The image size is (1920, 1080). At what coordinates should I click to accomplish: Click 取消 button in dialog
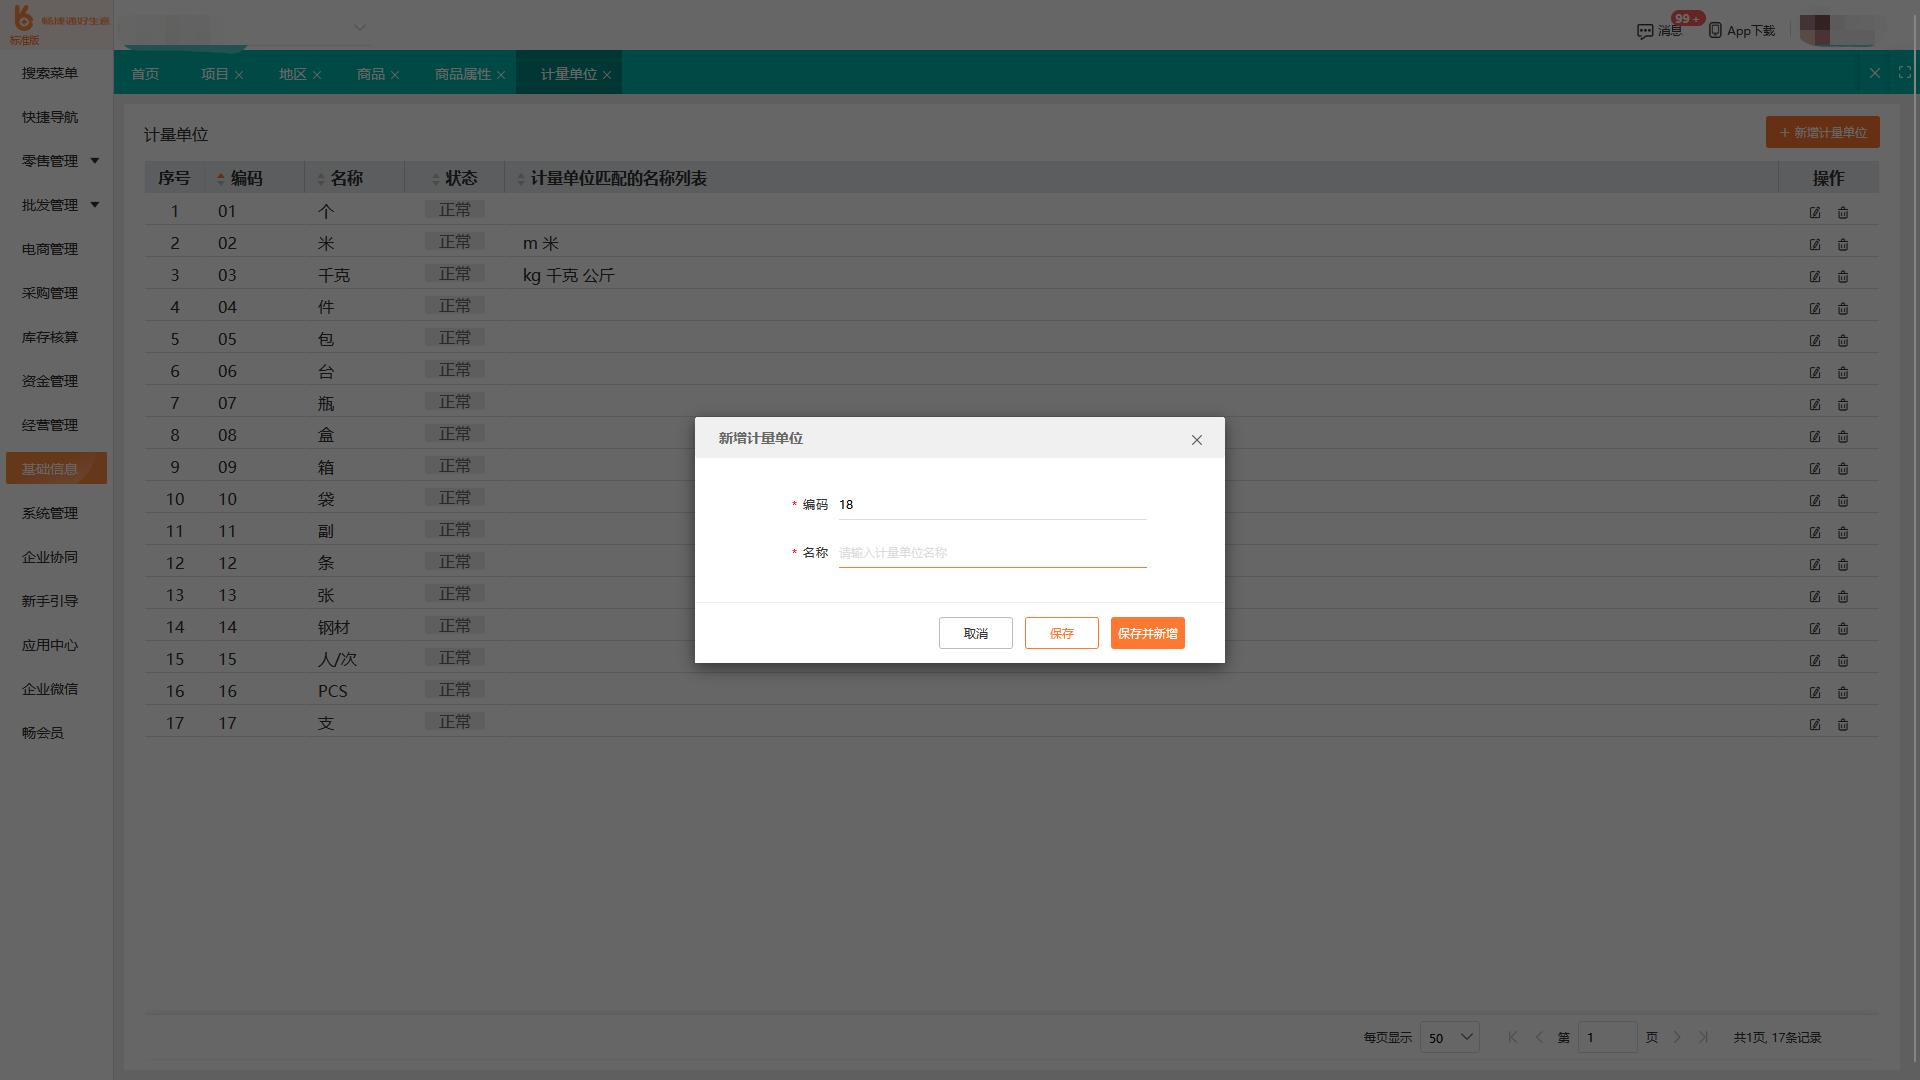976,633
